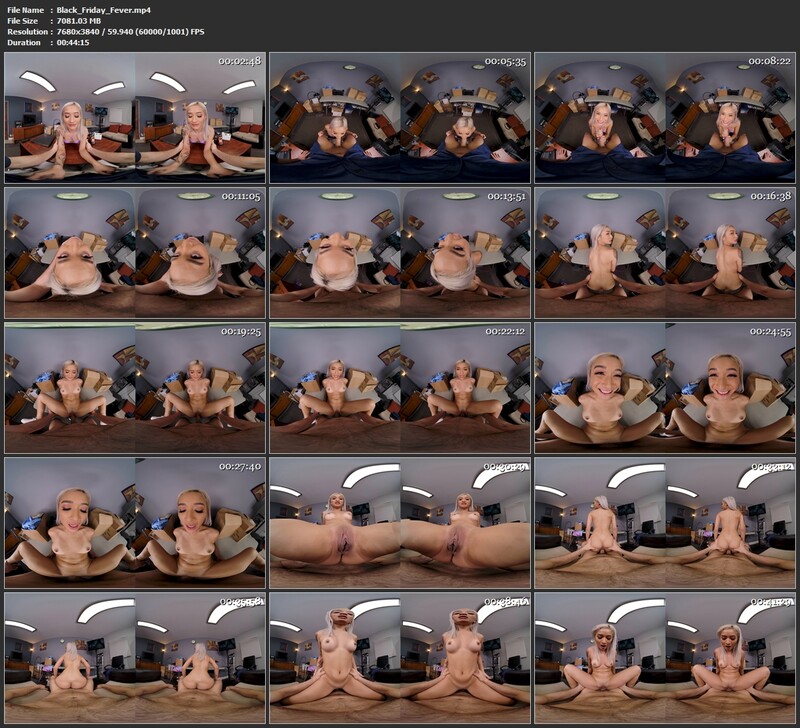Screen dimensions: 800x728
Task: Click the file name Black_Friday_Fever.mp4
Action: pyautogui.click(x=103, y=9)
